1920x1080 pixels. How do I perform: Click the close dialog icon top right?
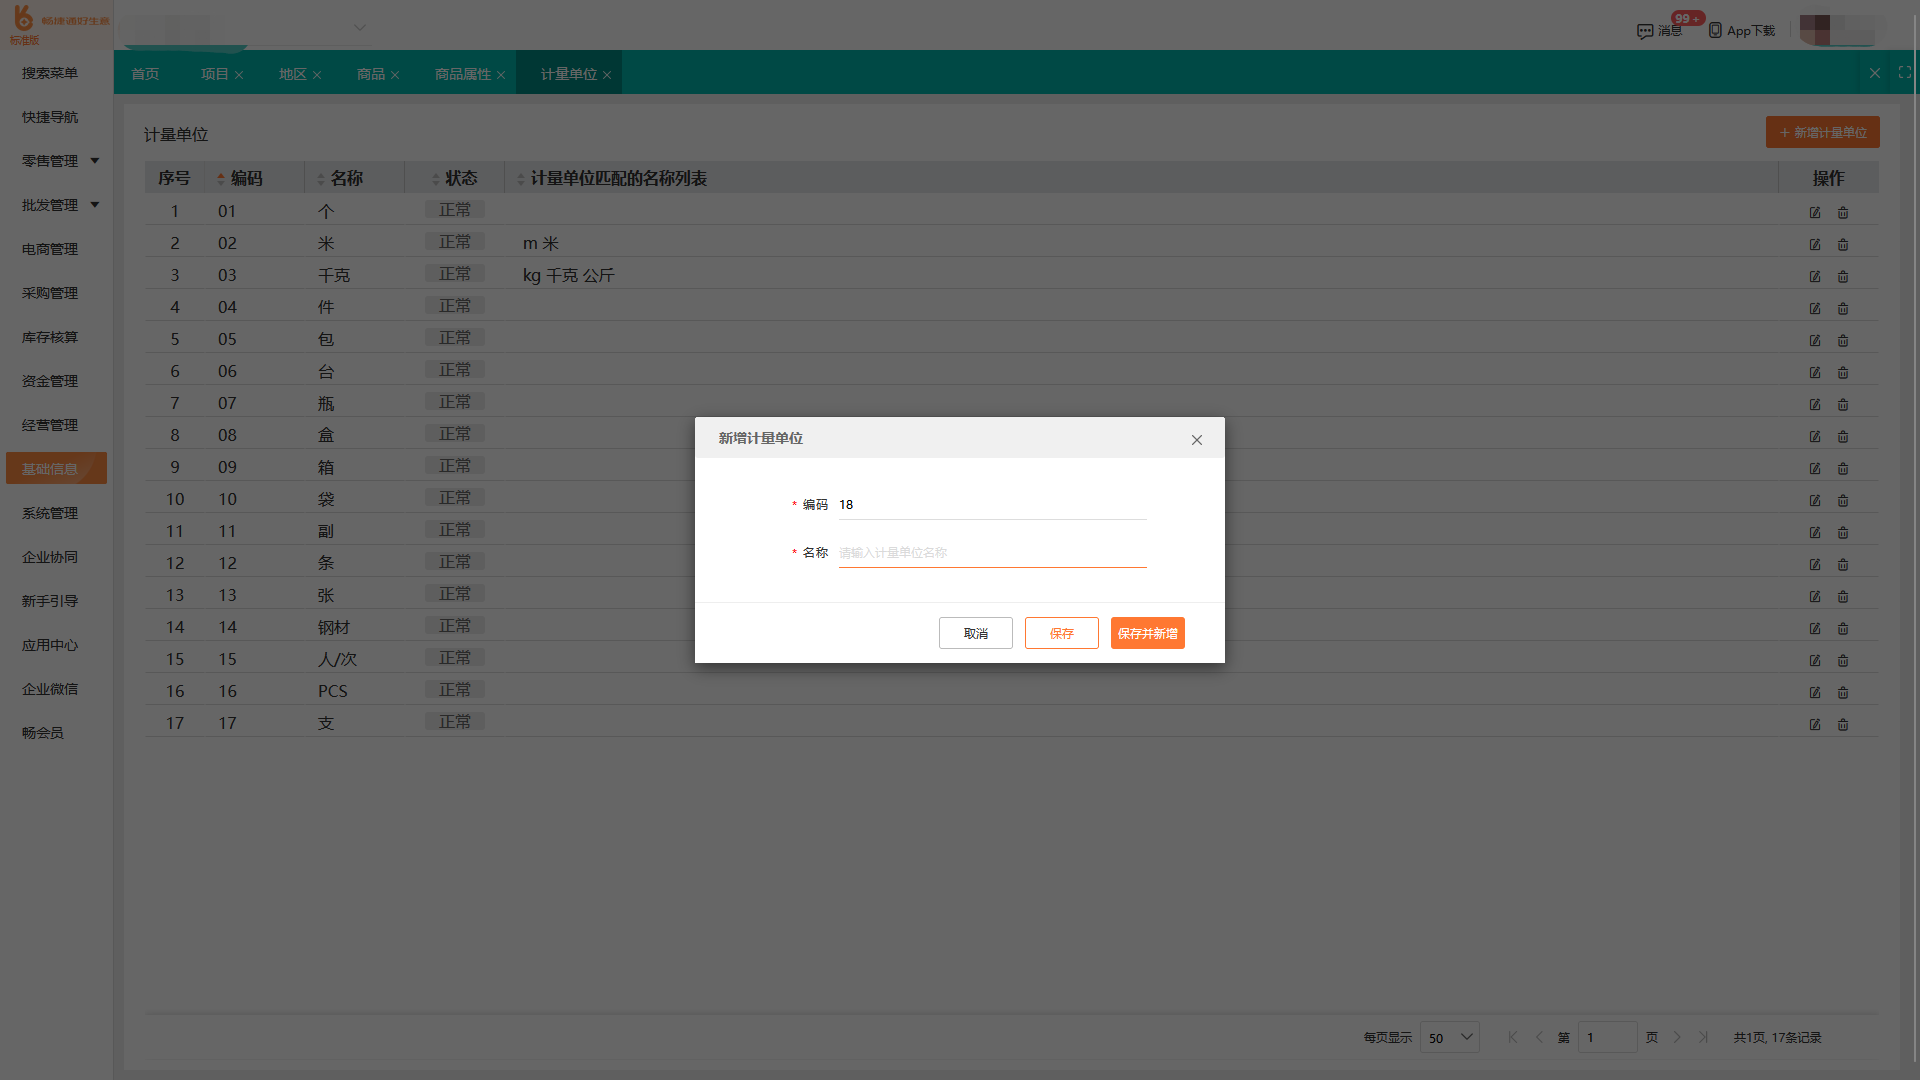1197,439
